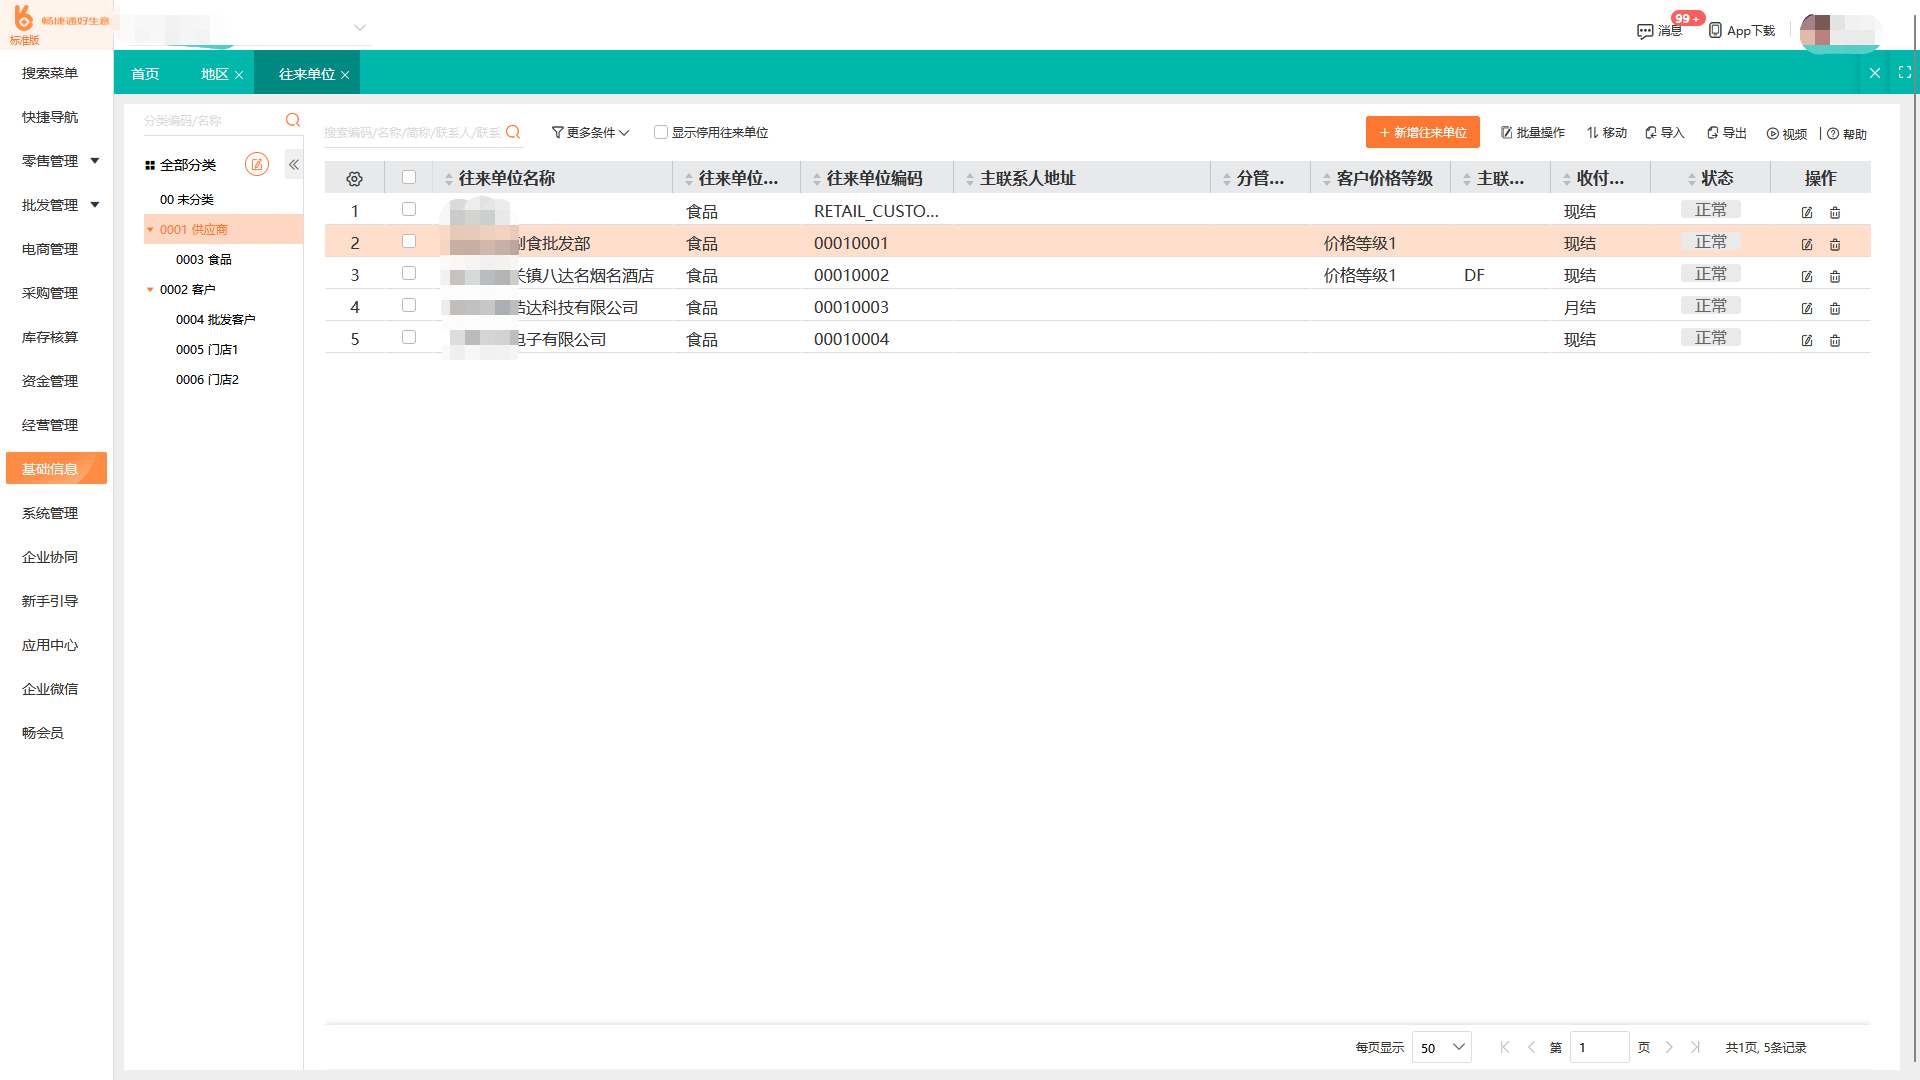This screenshot has width=1920, height=1080.
Task: Expand 全部分类 tree node
Action: coord(148,165)
